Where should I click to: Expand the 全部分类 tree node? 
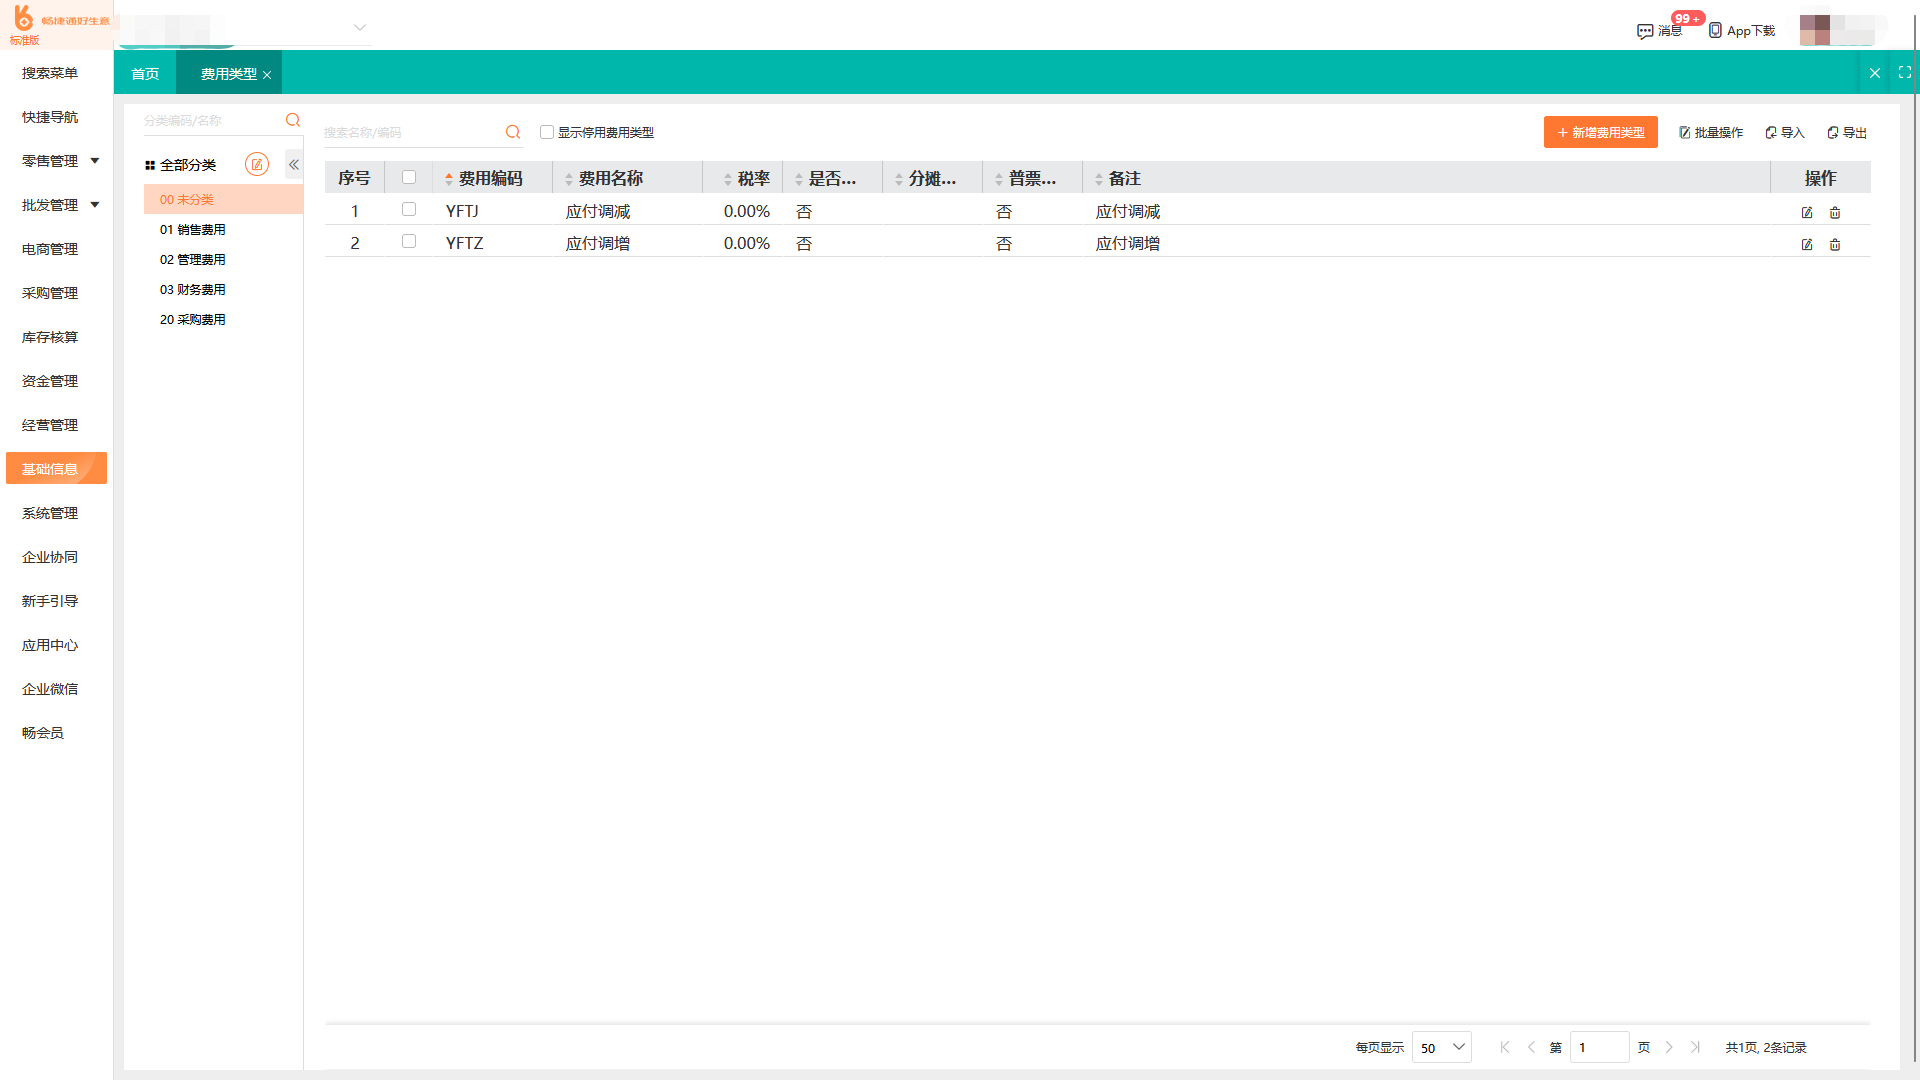click(149, 165)
